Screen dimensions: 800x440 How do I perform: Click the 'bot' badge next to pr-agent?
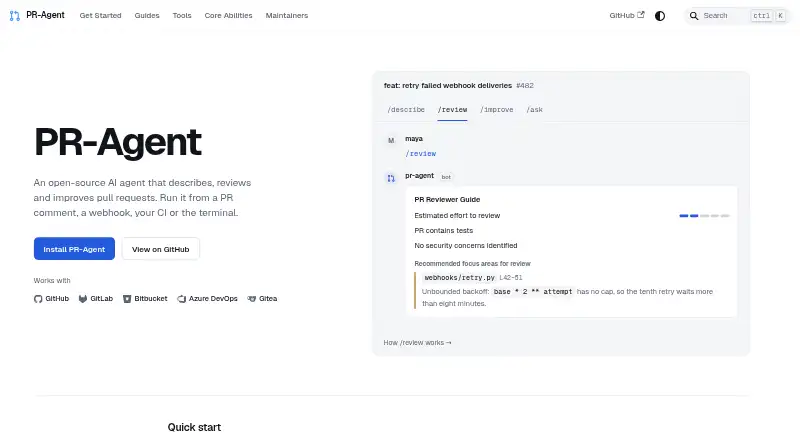tap(446, 177)
